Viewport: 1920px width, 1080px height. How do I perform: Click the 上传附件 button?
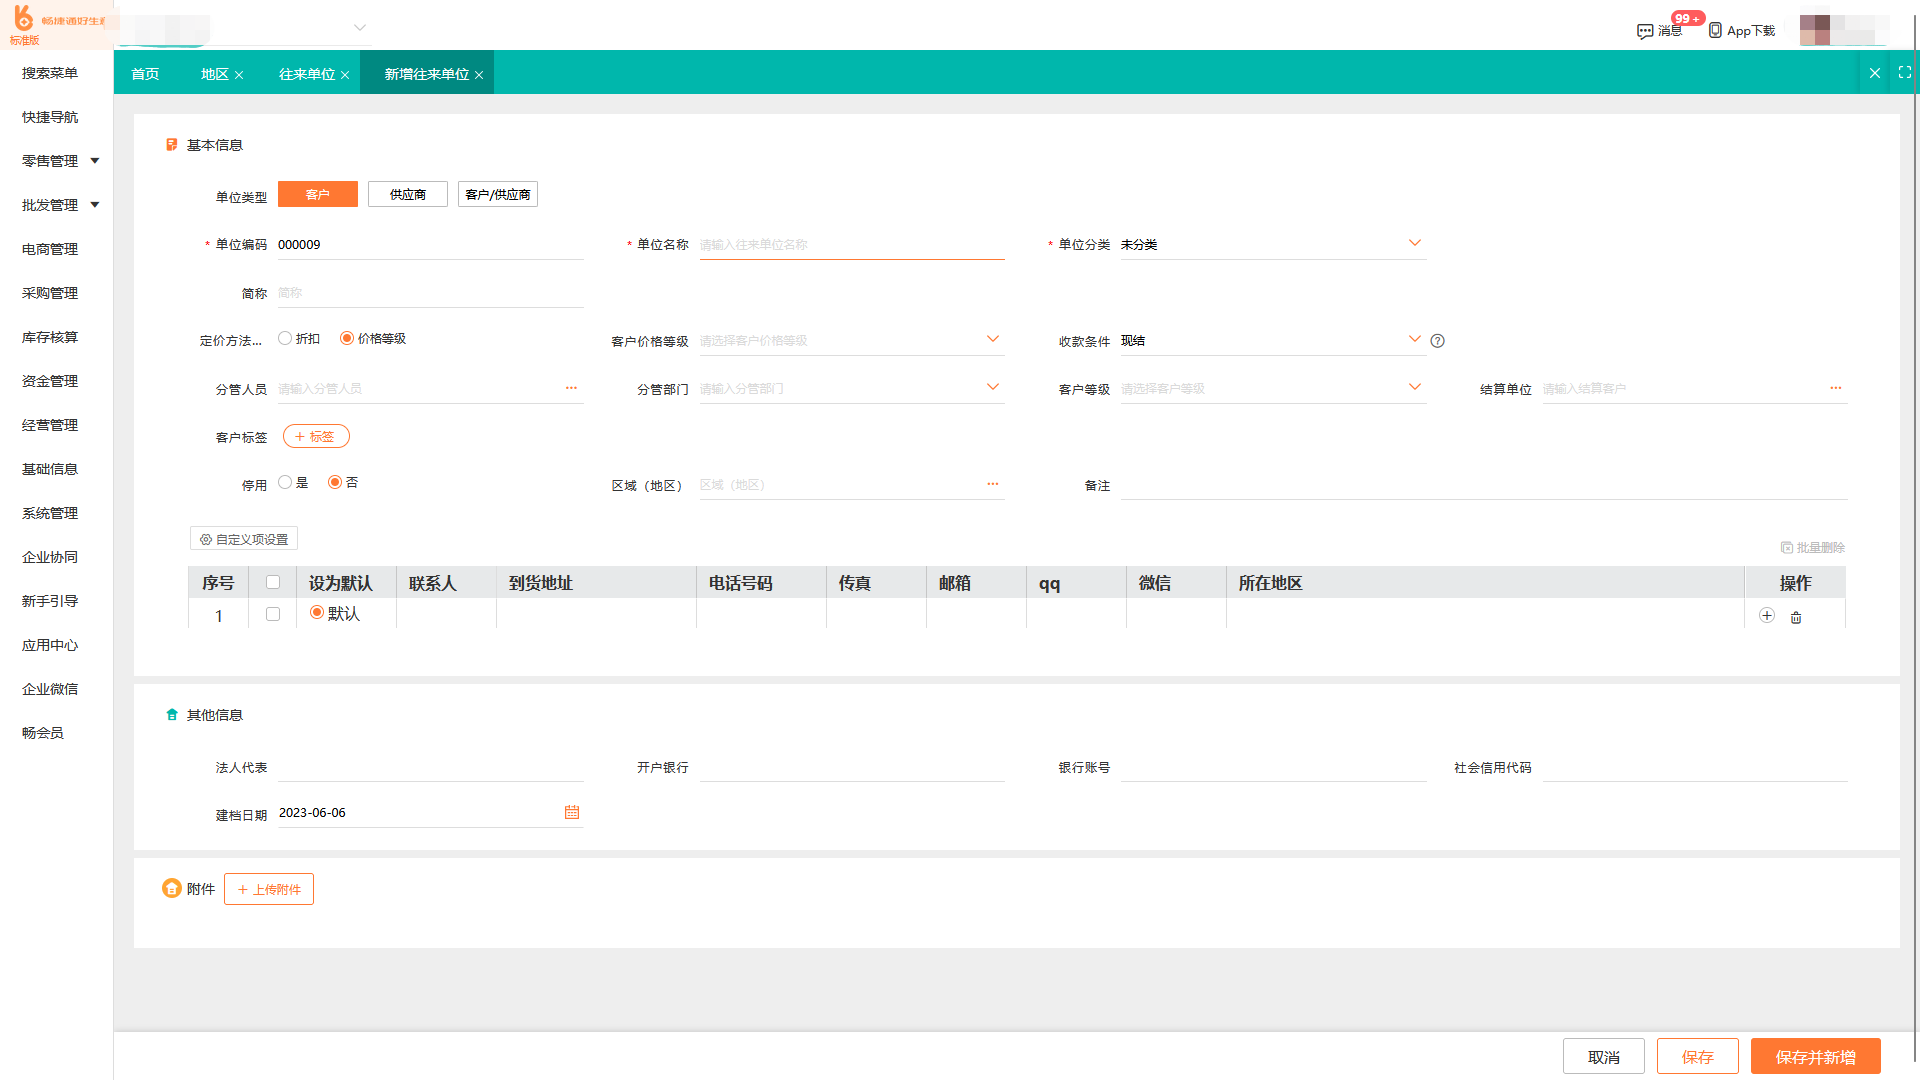coord(269,889)
